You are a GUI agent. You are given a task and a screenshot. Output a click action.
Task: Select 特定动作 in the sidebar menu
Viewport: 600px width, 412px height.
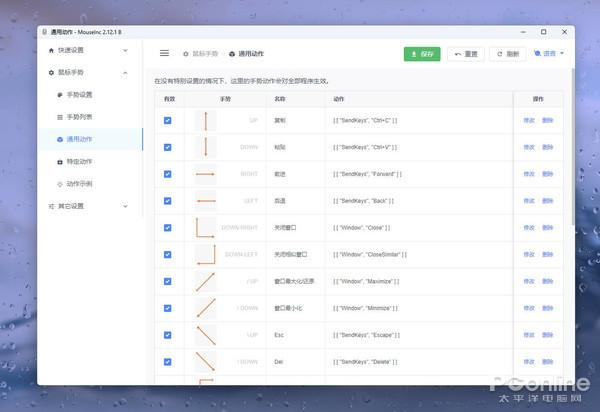click(x=79, y=161)
